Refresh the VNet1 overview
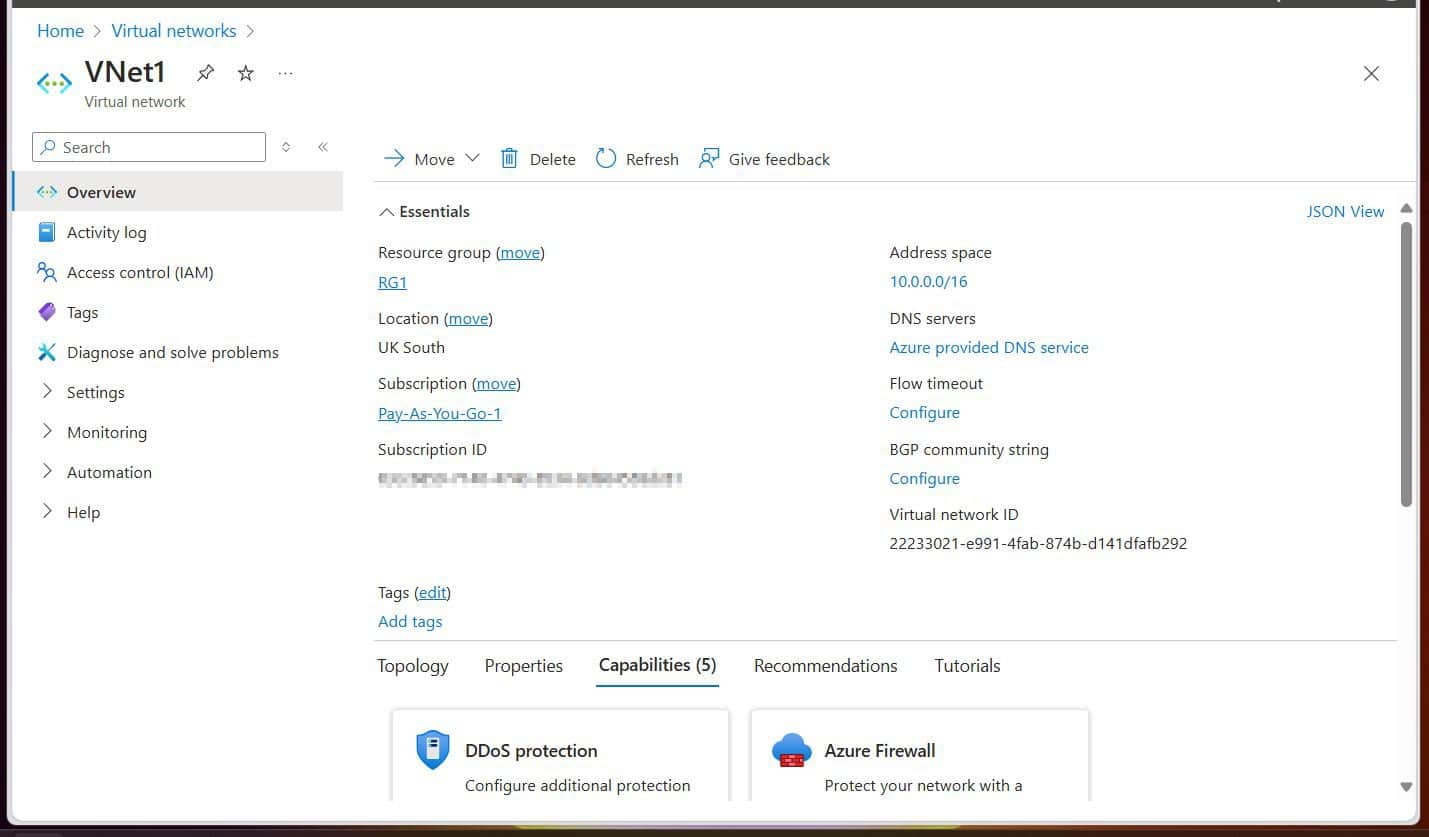Screen dimensions: 1429x837 coord(636,158)
